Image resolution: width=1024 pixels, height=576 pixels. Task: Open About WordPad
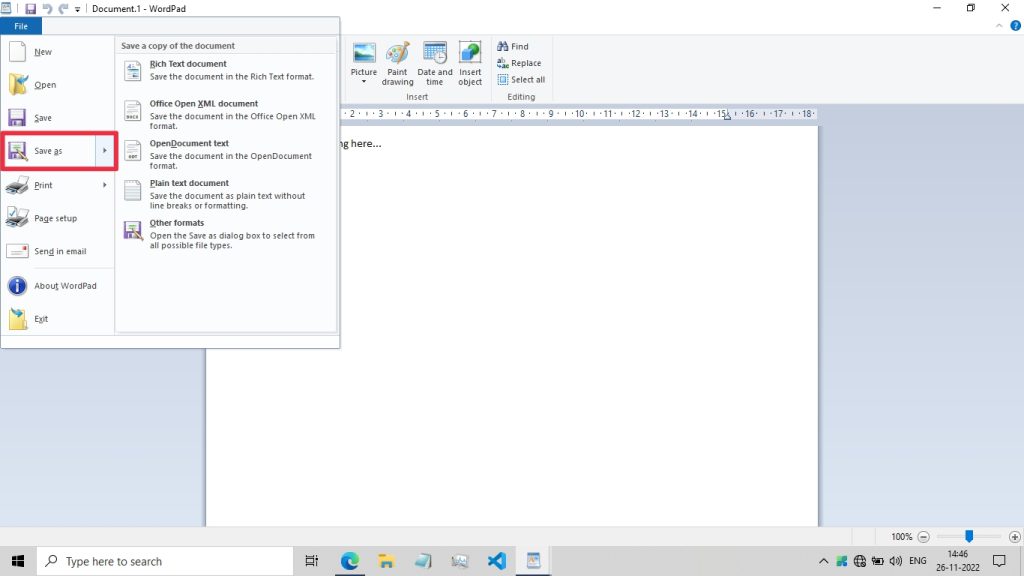pyautogui.click(x=57, y=286)
